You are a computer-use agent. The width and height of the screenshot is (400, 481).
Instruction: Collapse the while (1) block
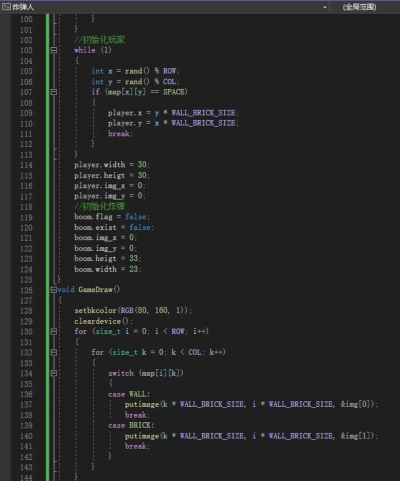[x=54, y=50]
